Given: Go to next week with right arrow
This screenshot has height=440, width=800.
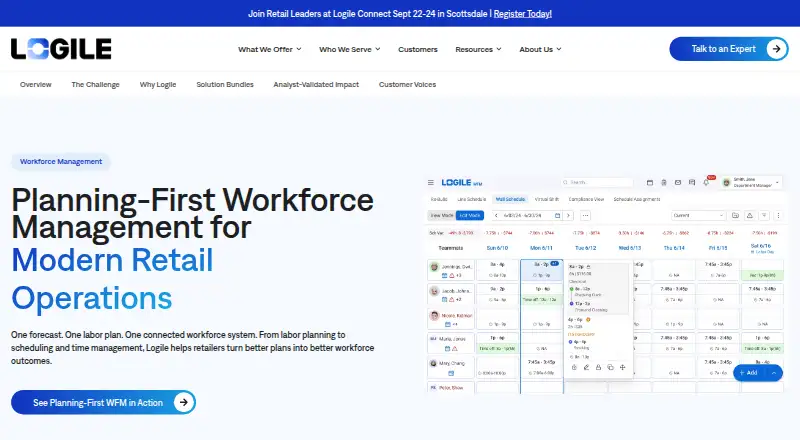Looking at the screenshot, I should 568,215.
